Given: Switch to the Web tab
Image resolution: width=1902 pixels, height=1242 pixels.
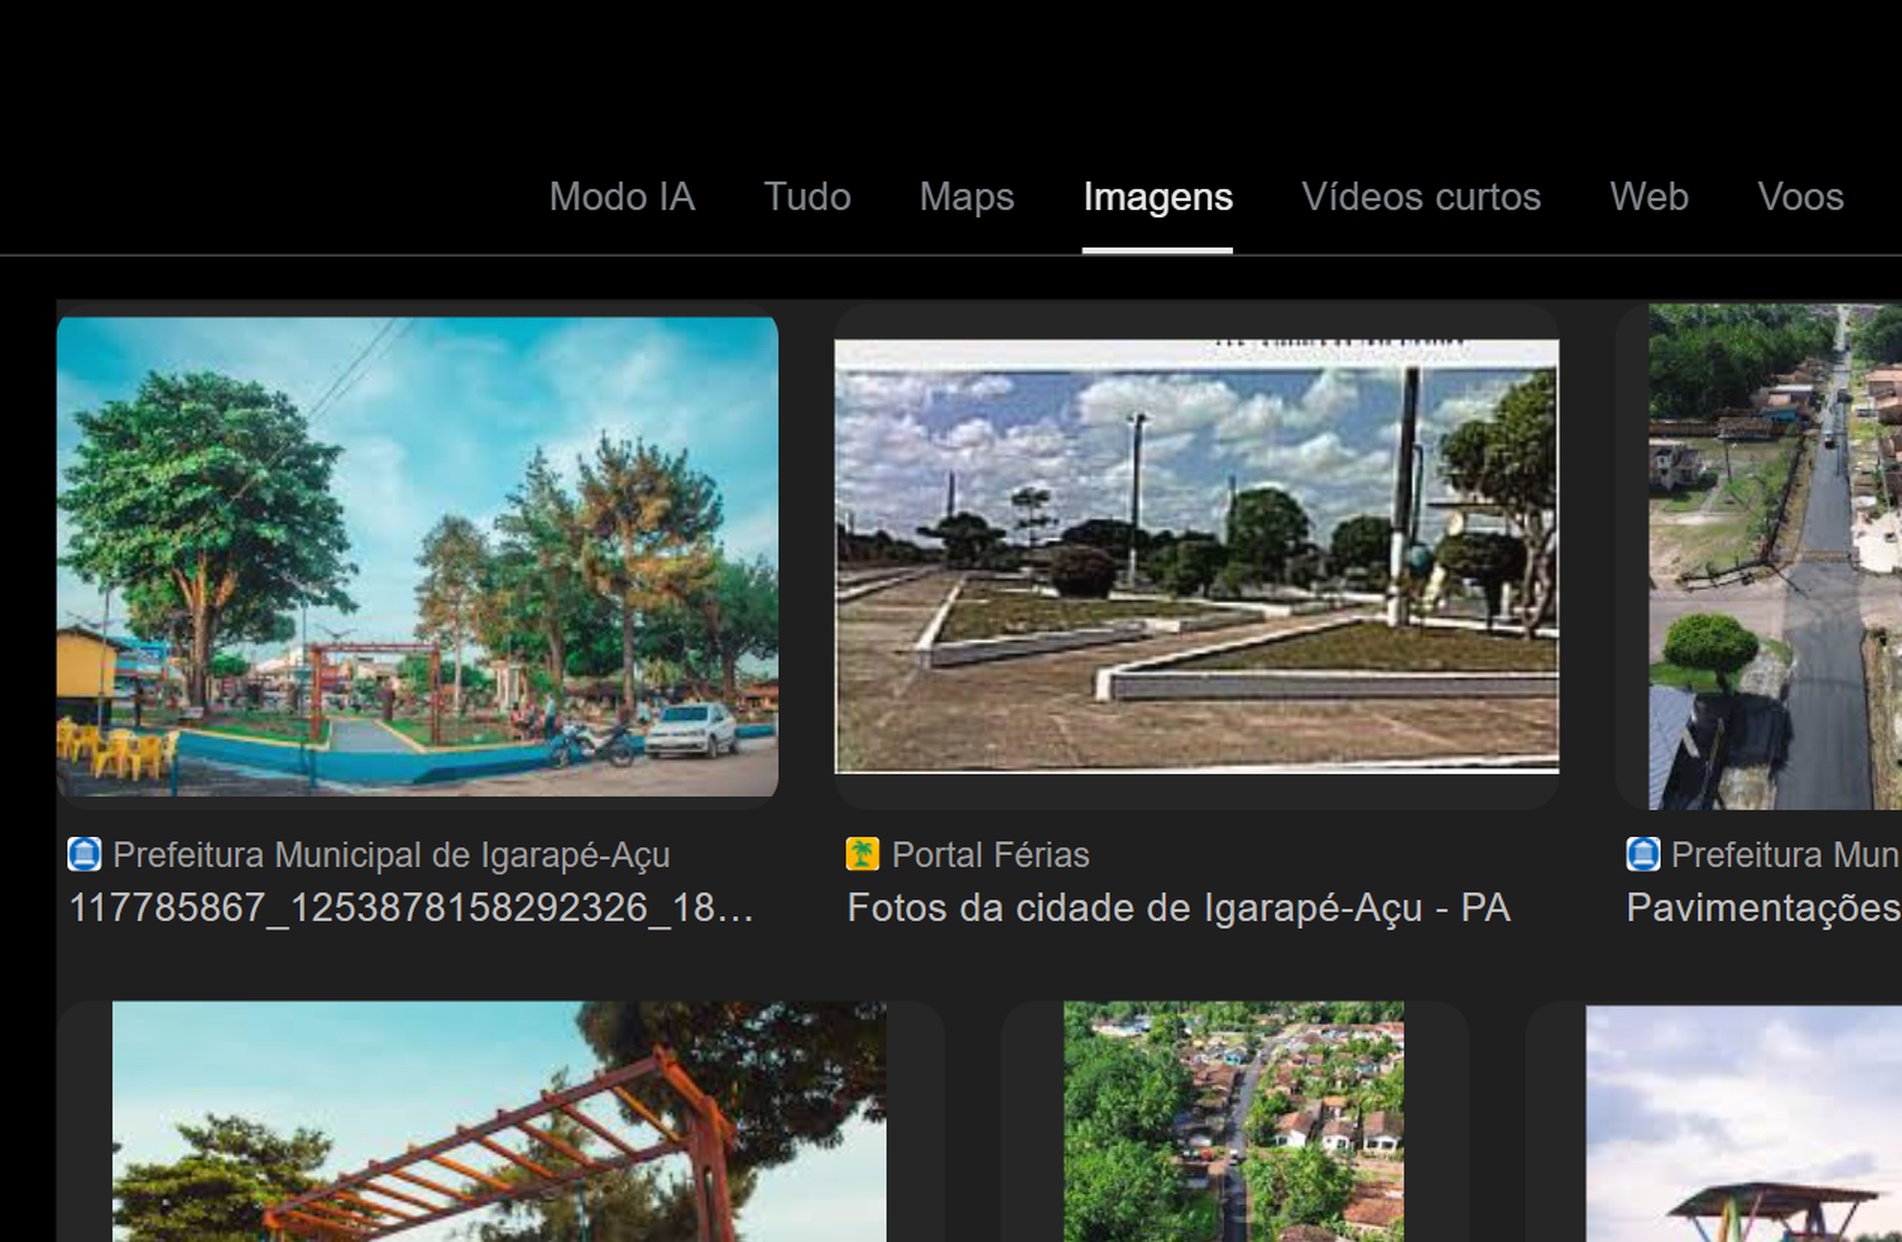Looking at the screenshot, I should coord(1648,197).
